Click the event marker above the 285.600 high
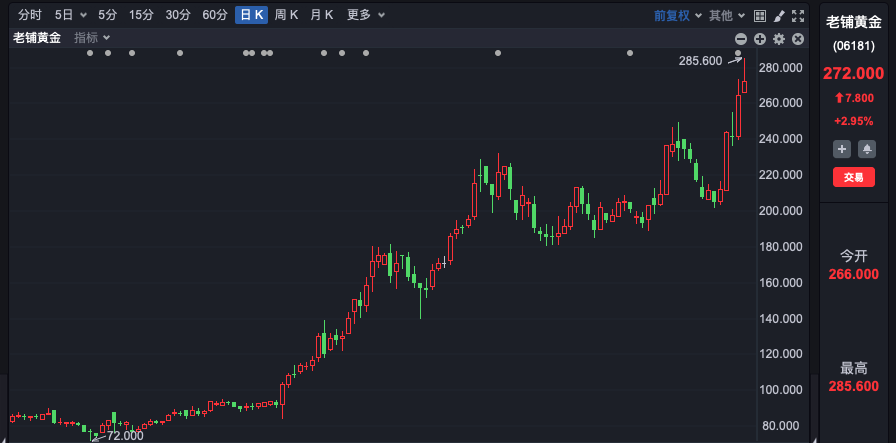The height and width of the screenshot is (443, 896). (738, 53)
